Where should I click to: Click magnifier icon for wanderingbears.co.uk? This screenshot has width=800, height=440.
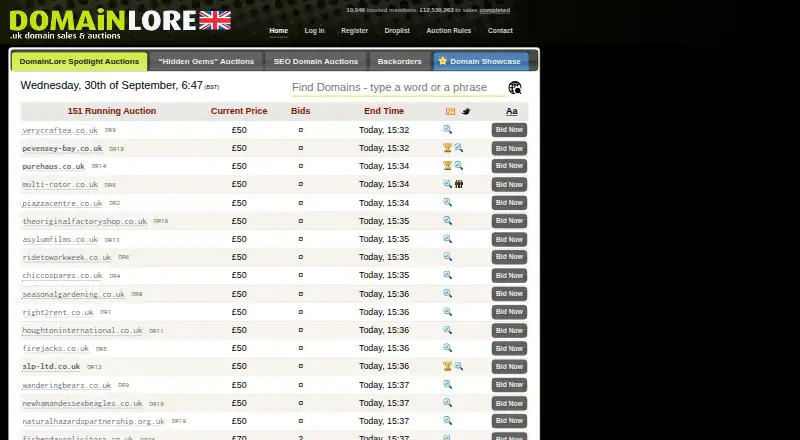pos(447,385)
